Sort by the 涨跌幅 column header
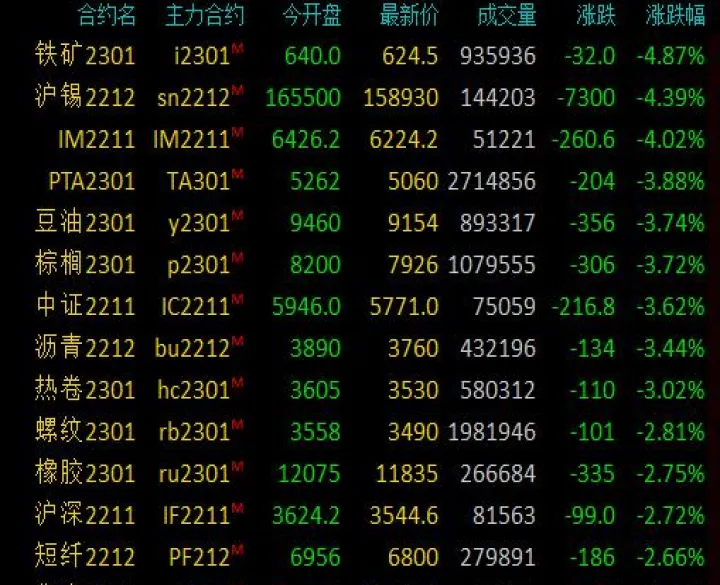Image resolution: width=720 pixels, height=585 pixels. point(675,15)
